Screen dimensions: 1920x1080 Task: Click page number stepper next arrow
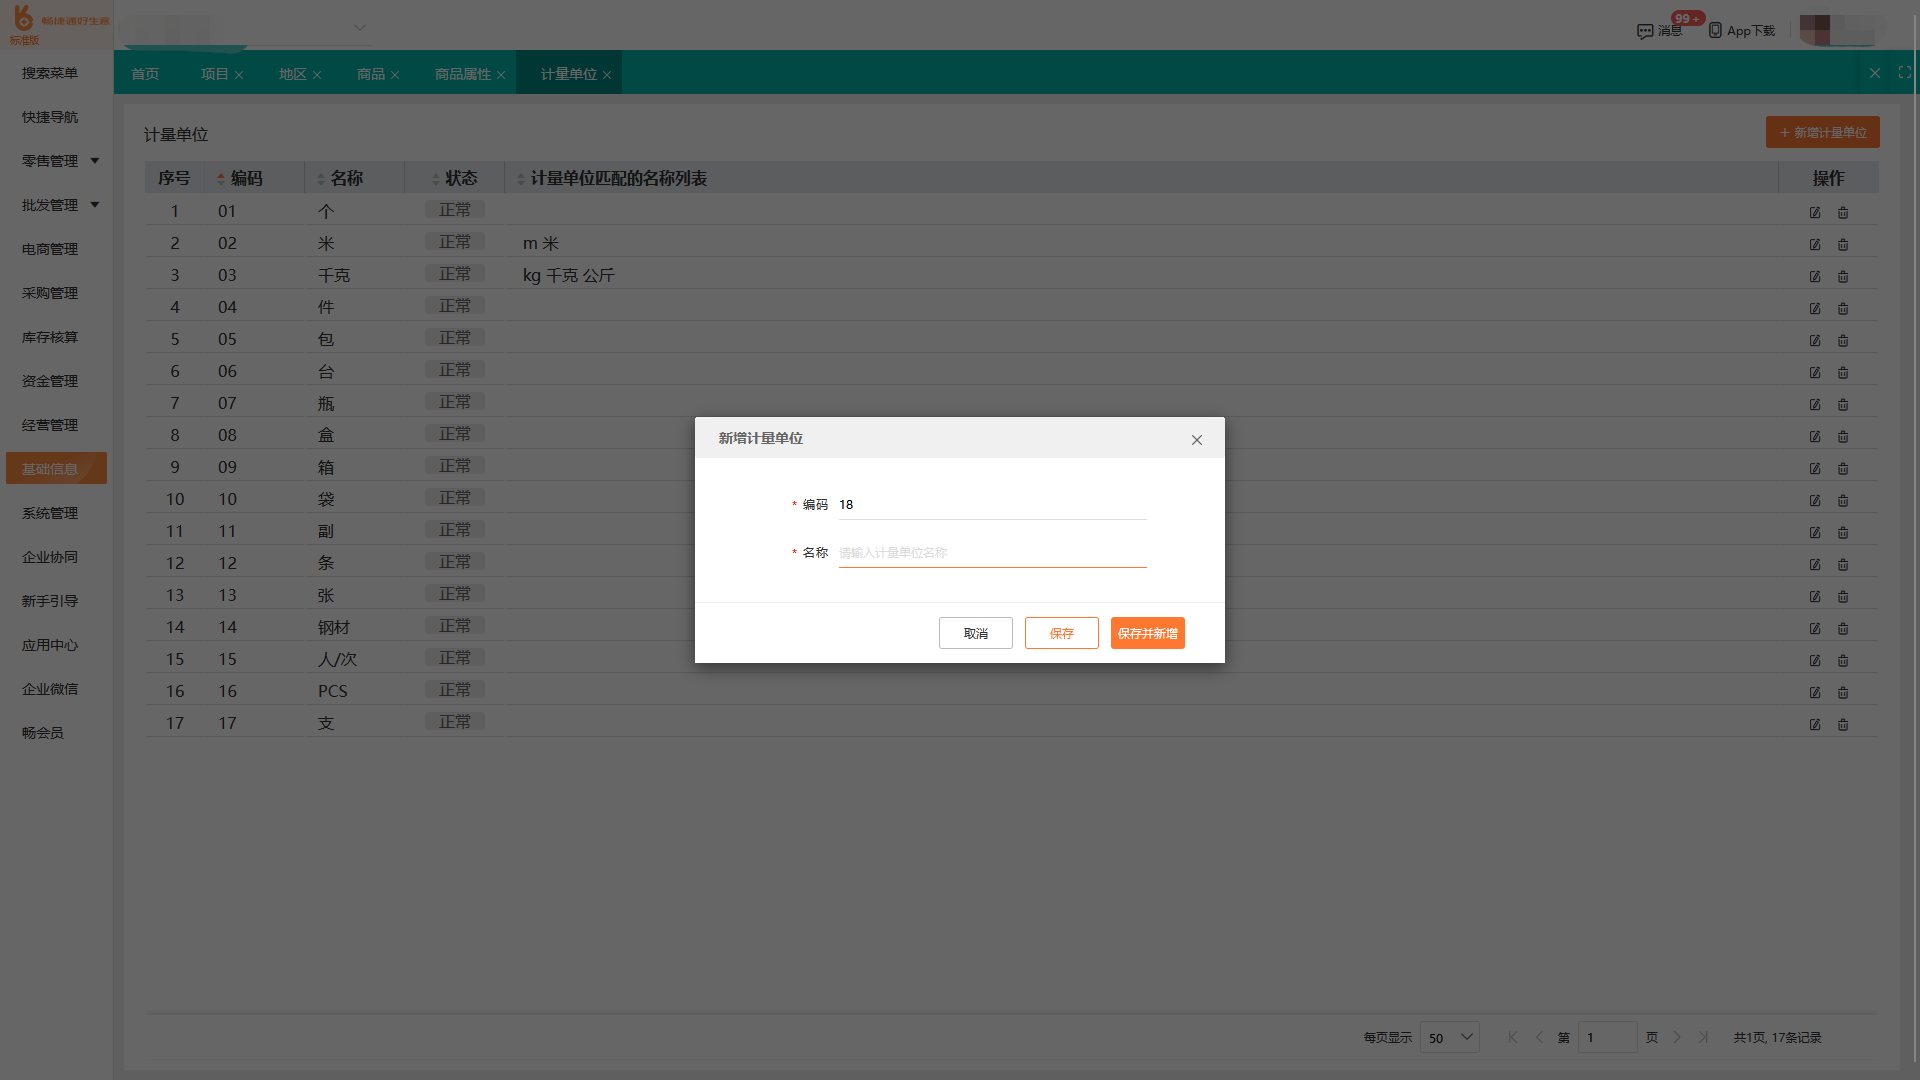click(1677, 1038)
